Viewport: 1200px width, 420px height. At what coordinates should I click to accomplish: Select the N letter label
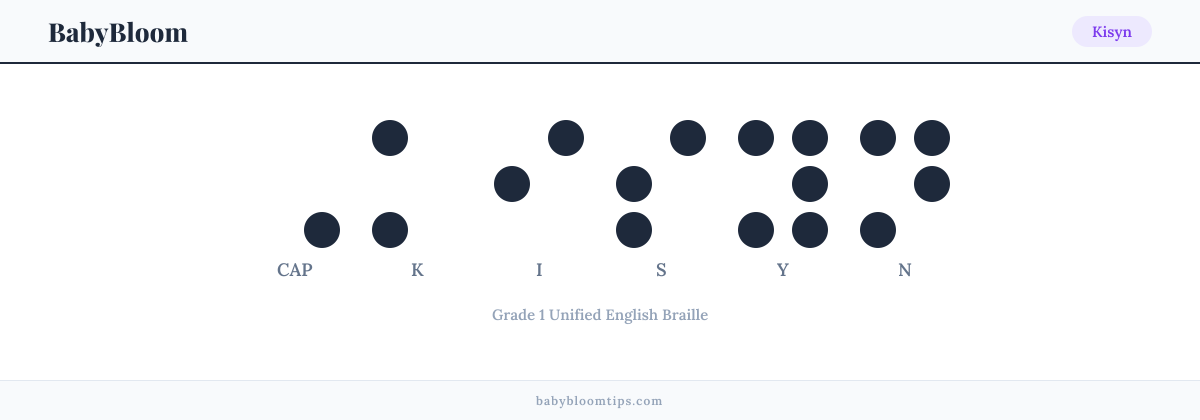905,270
